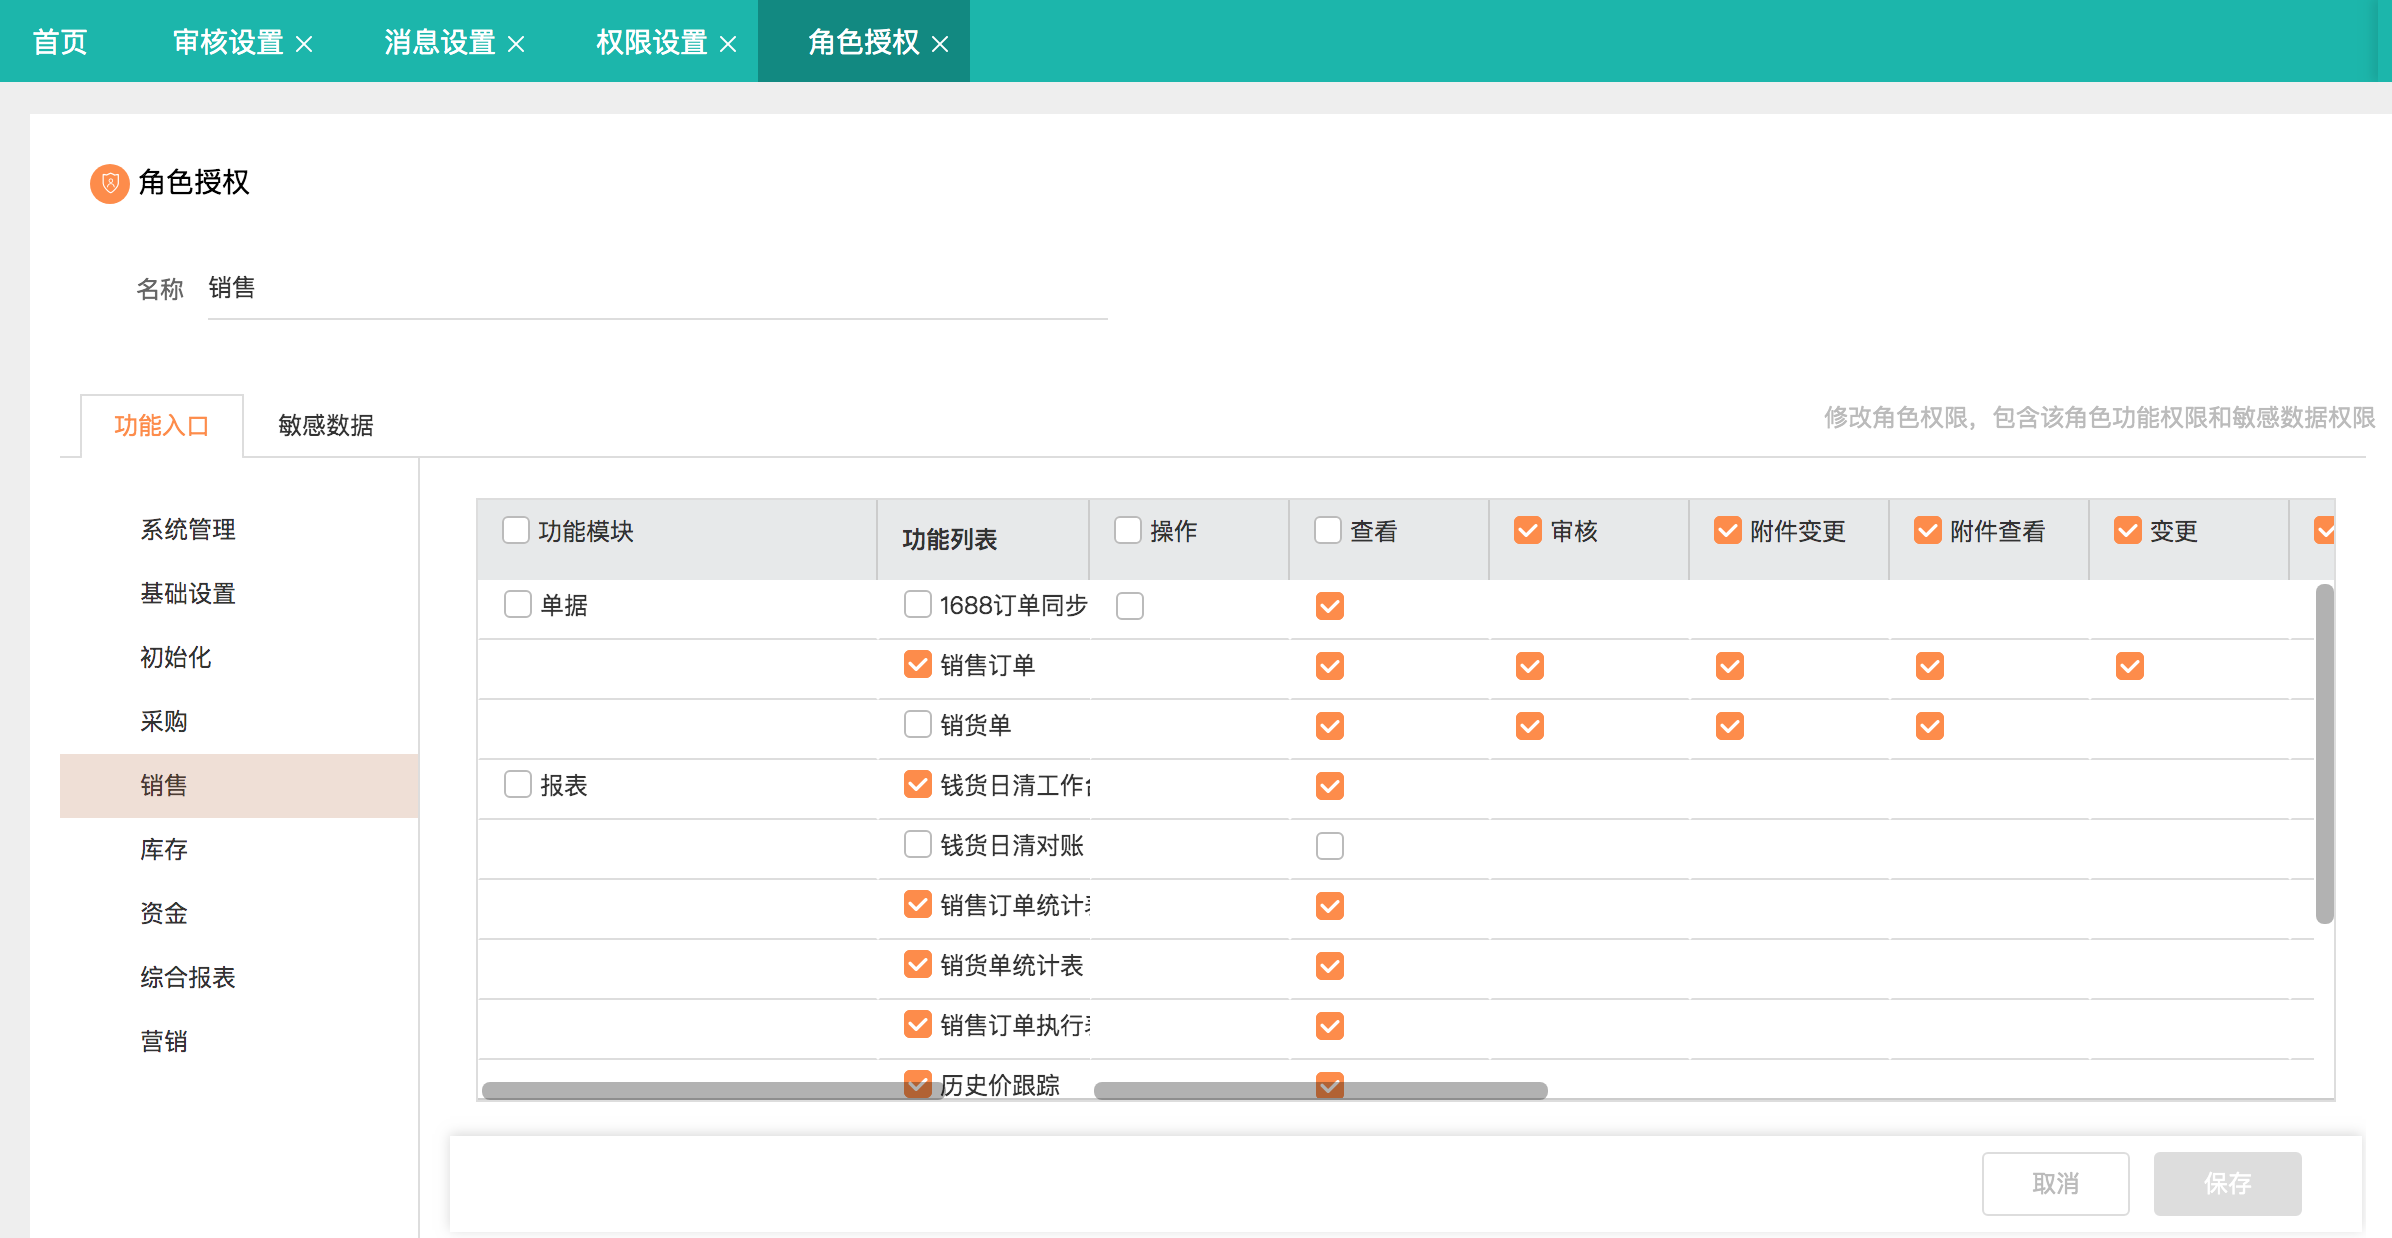
Task: Select the 功能入口 tab
Action: pyautogui.click(x=159, y=422)
